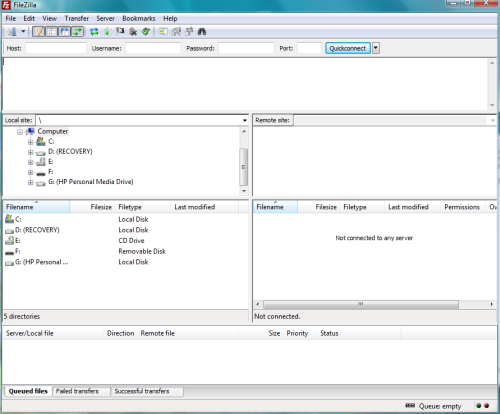
Task: Toggle message log display button
Action: pos(38,32)
